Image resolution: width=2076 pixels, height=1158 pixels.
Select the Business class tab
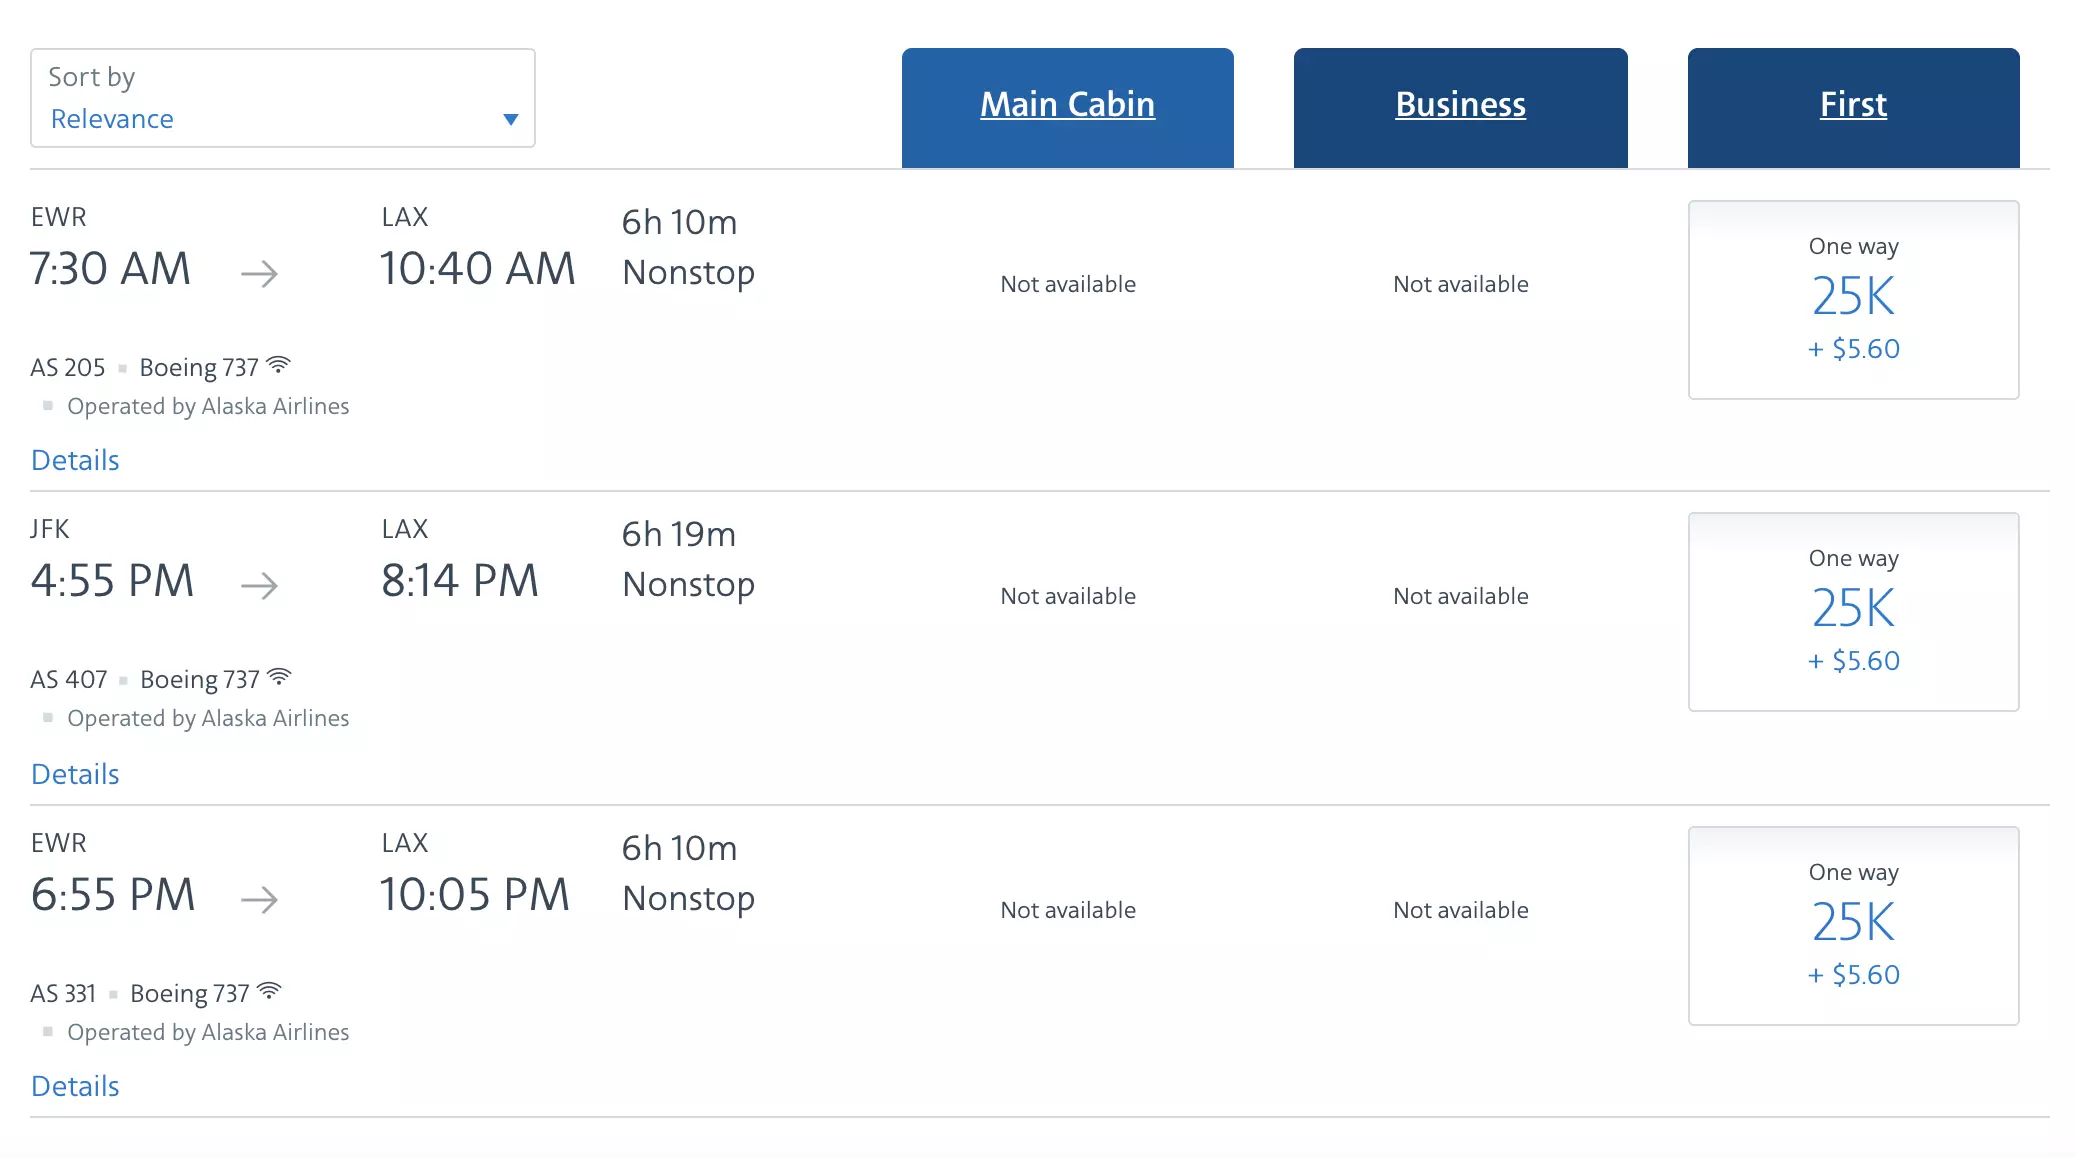click(1460, 103)
